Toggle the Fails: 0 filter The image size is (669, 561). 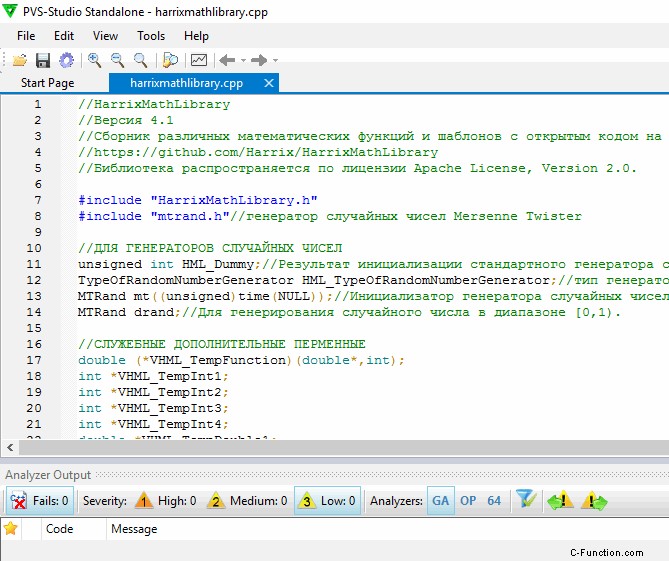click(x=39, y=501)
